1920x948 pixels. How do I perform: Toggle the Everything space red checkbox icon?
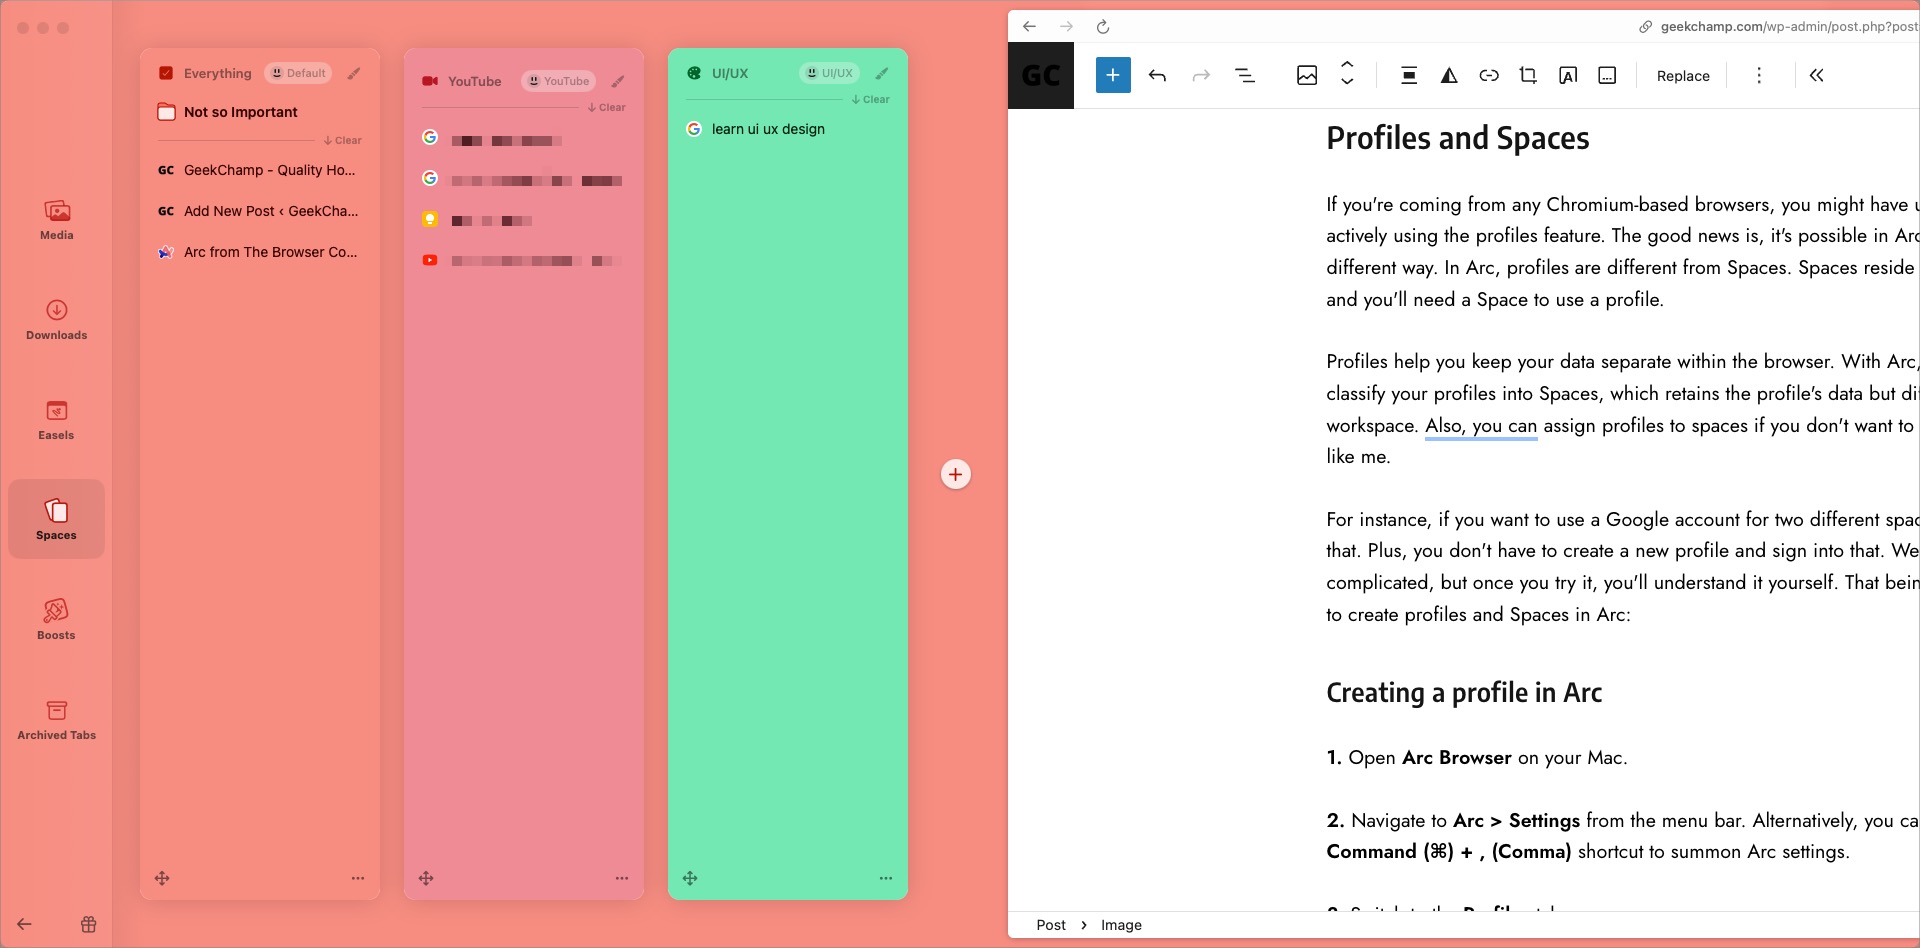click(x=166, y=73)
